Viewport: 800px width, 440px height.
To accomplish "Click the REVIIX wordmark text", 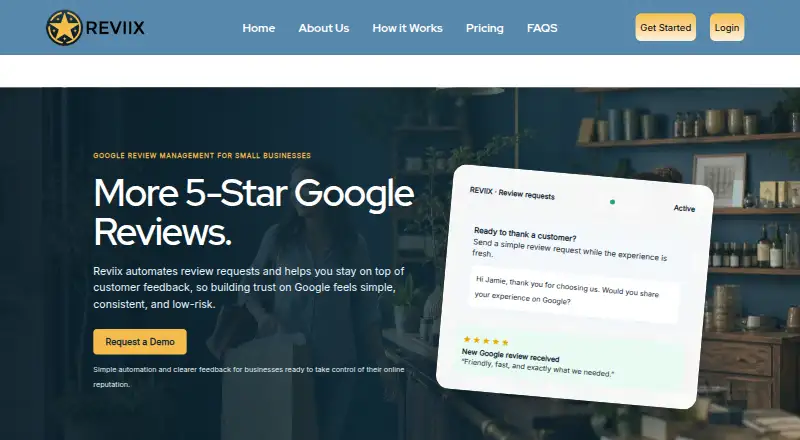I will coord(115,28).
